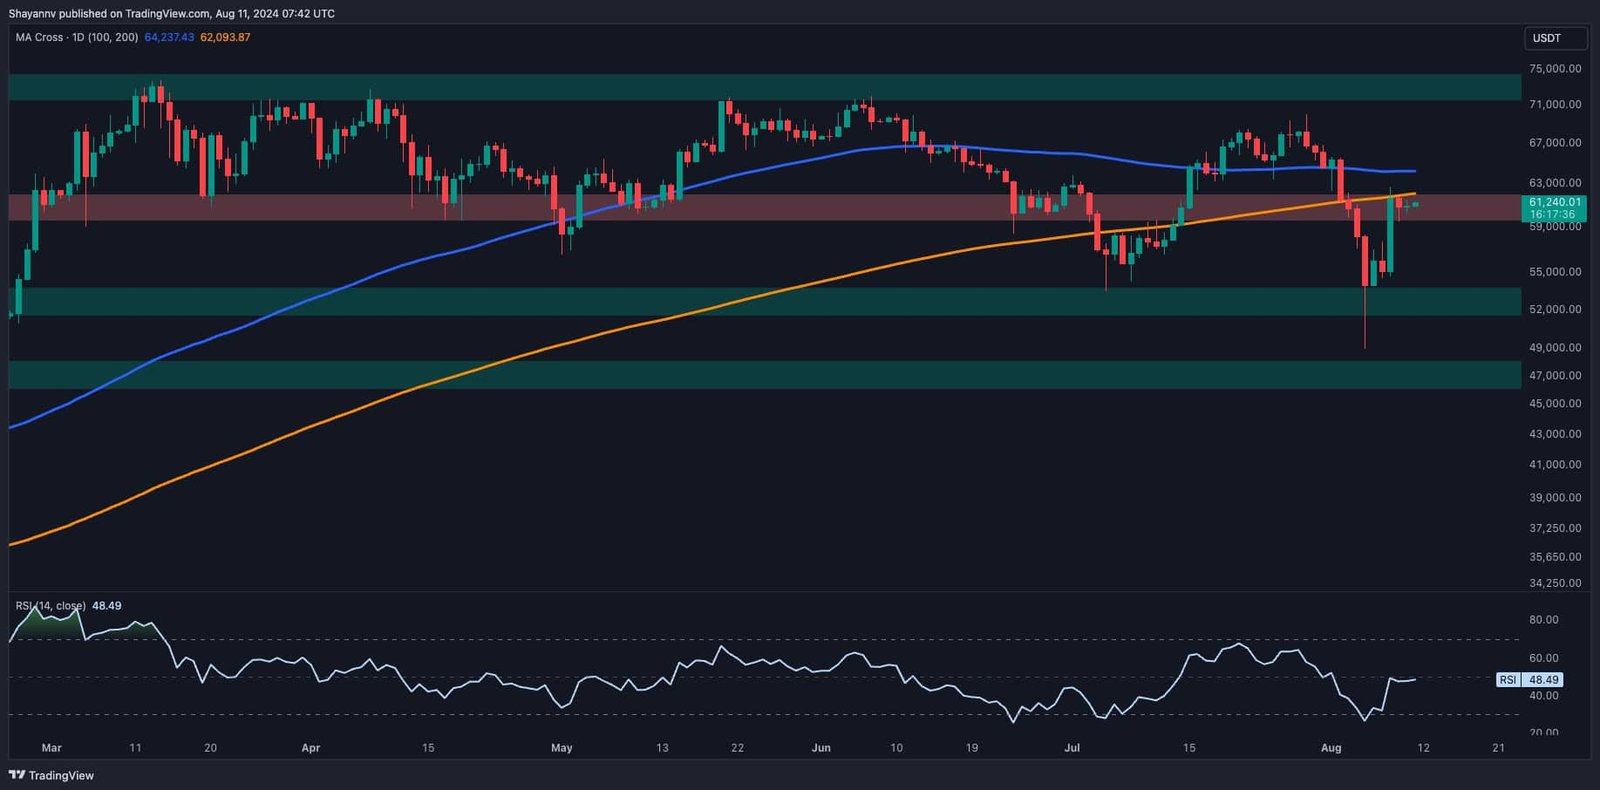1600x790 pixels.
Task: Click the Aug label on time axis
Action: [x=1331, y=748]
